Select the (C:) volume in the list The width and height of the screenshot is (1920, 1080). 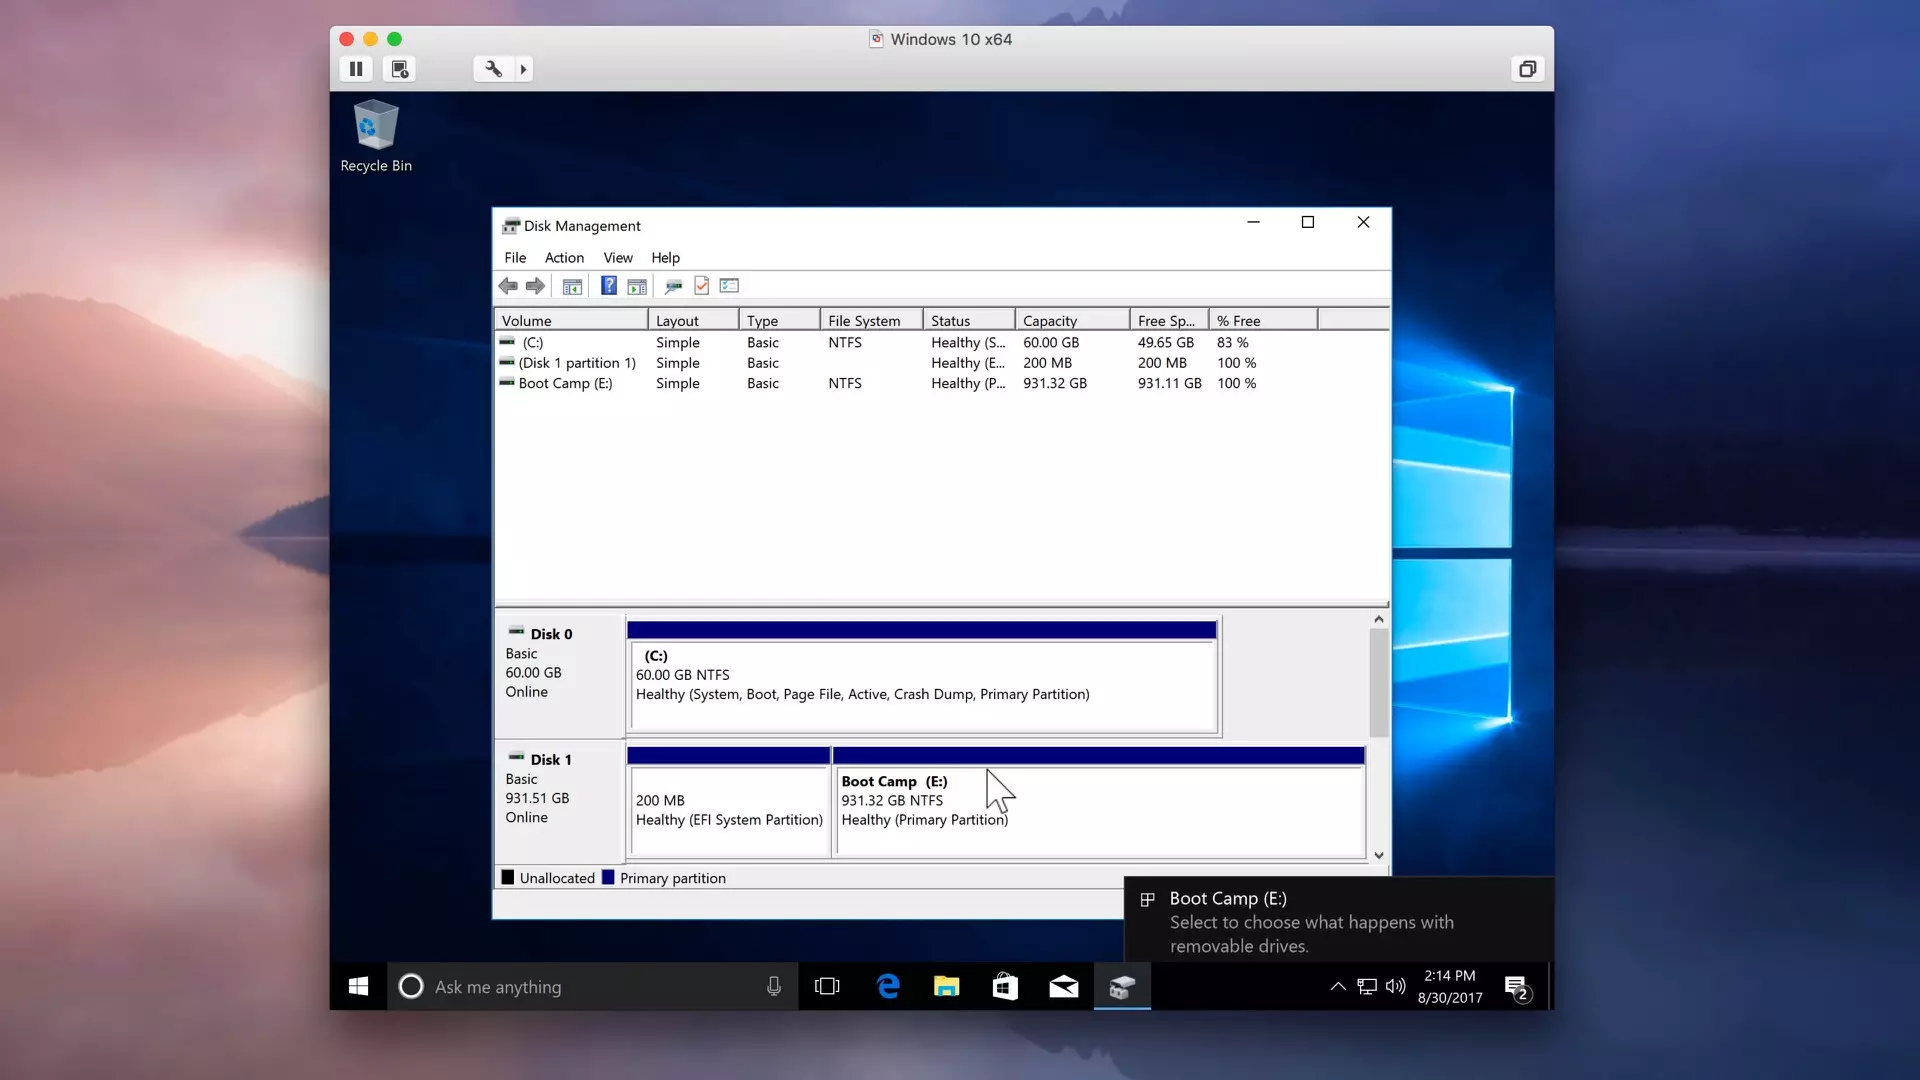coord(531,342)
